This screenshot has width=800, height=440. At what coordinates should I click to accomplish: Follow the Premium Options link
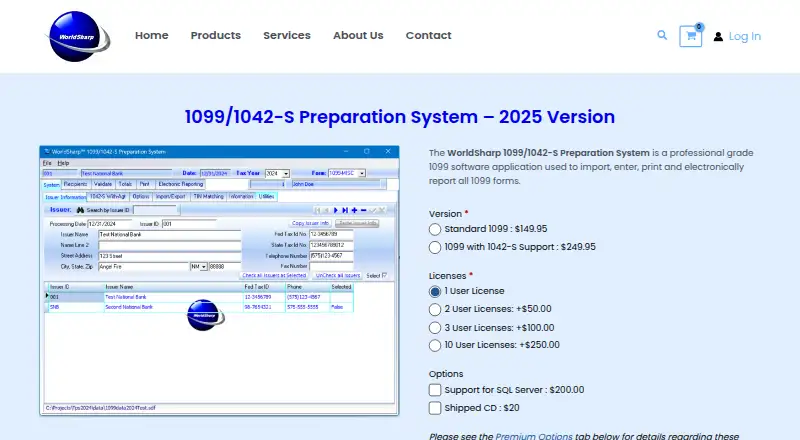tap(534, 436)
